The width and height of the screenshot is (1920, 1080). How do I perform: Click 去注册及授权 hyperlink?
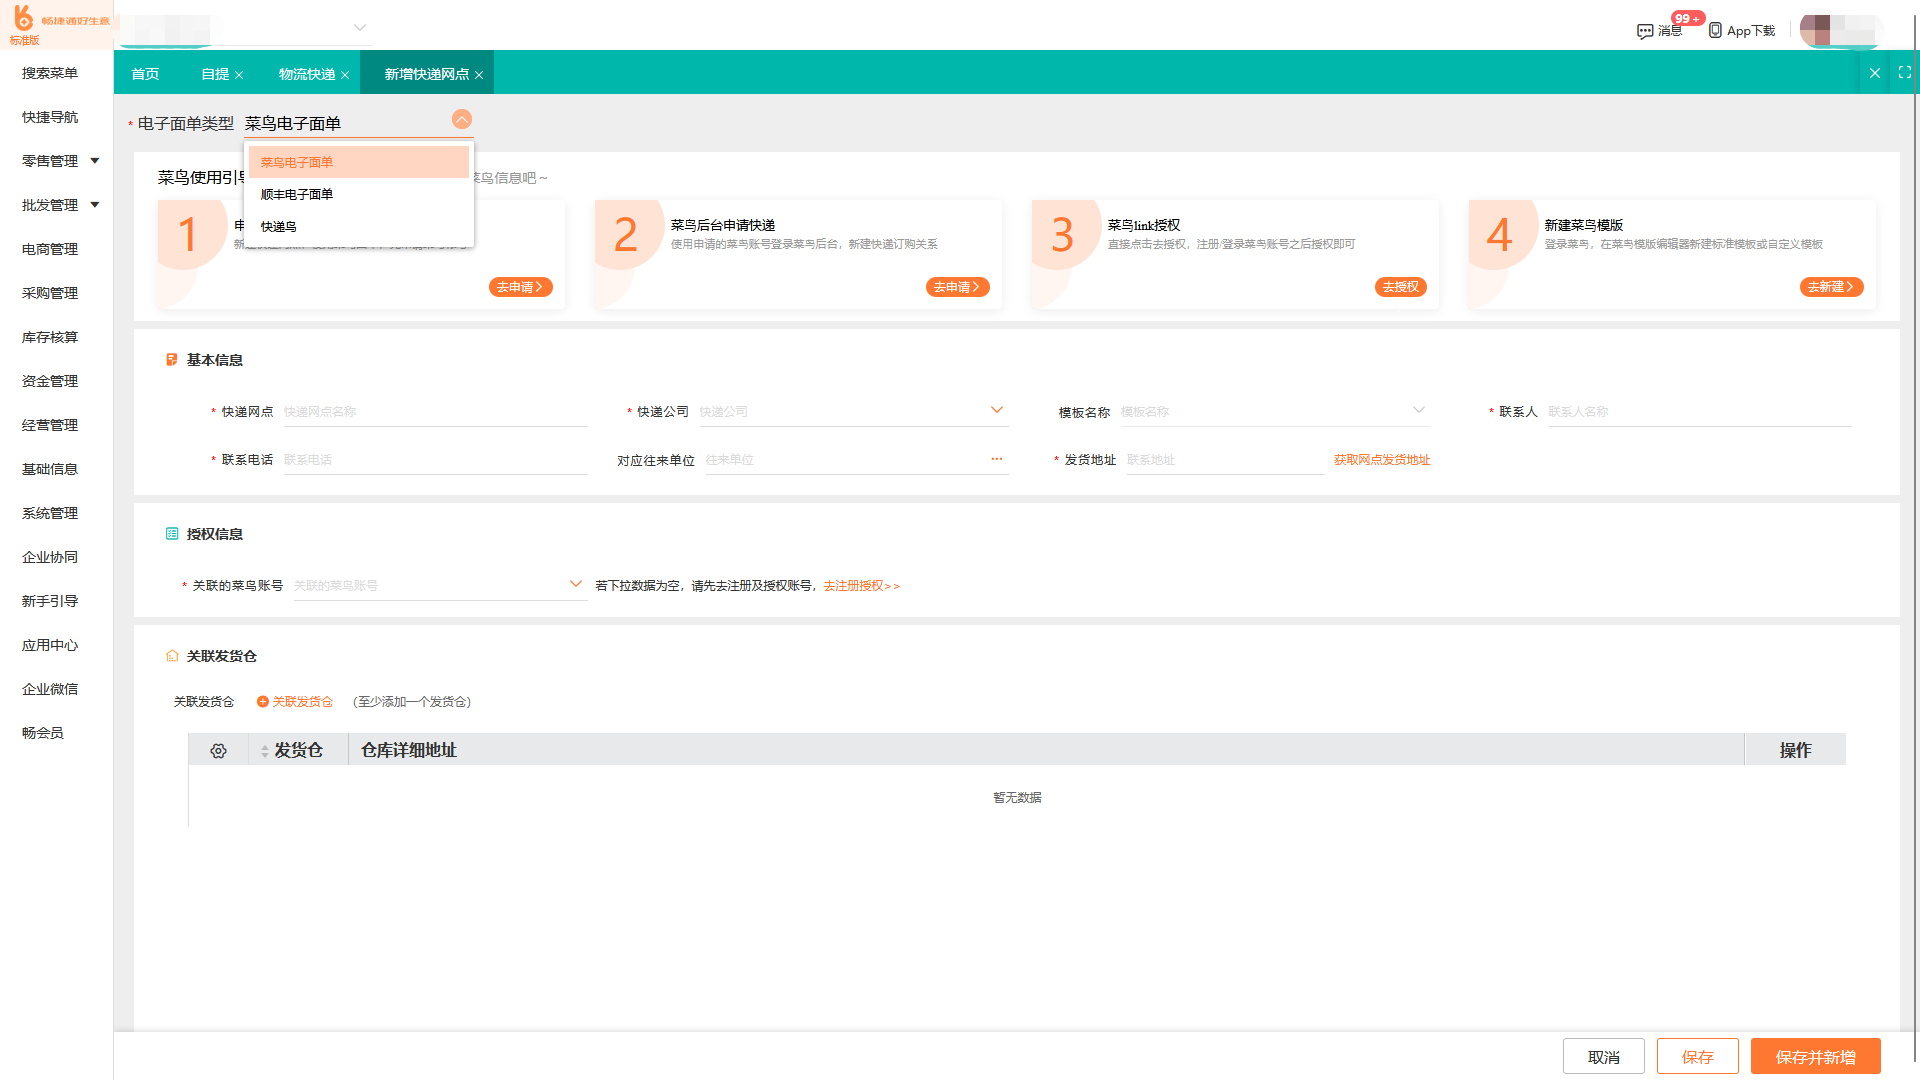tap(858, 585)
